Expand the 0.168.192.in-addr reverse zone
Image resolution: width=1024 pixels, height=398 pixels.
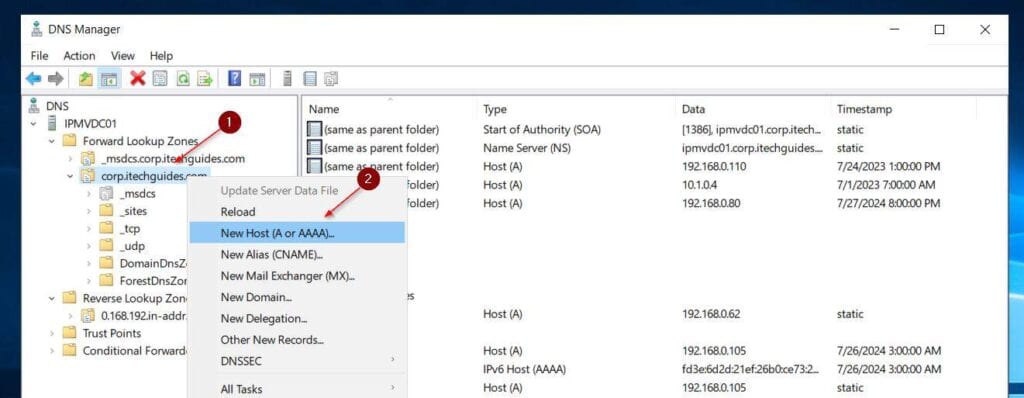[x=70, y=316]
